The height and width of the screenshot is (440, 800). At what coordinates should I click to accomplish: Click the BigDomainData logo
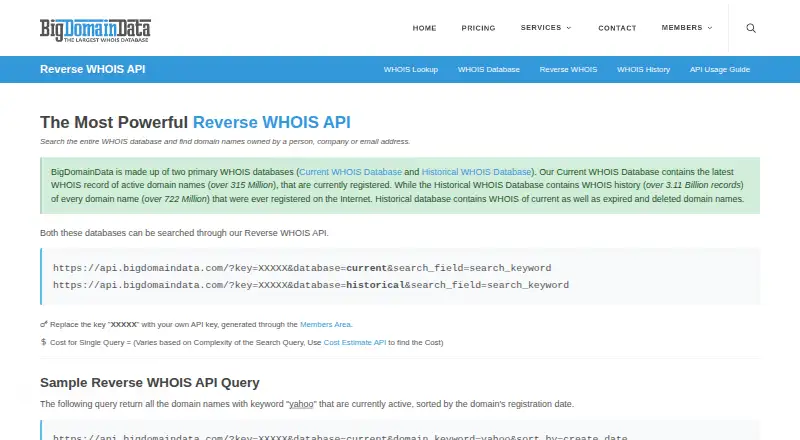(x=95, y=30)
